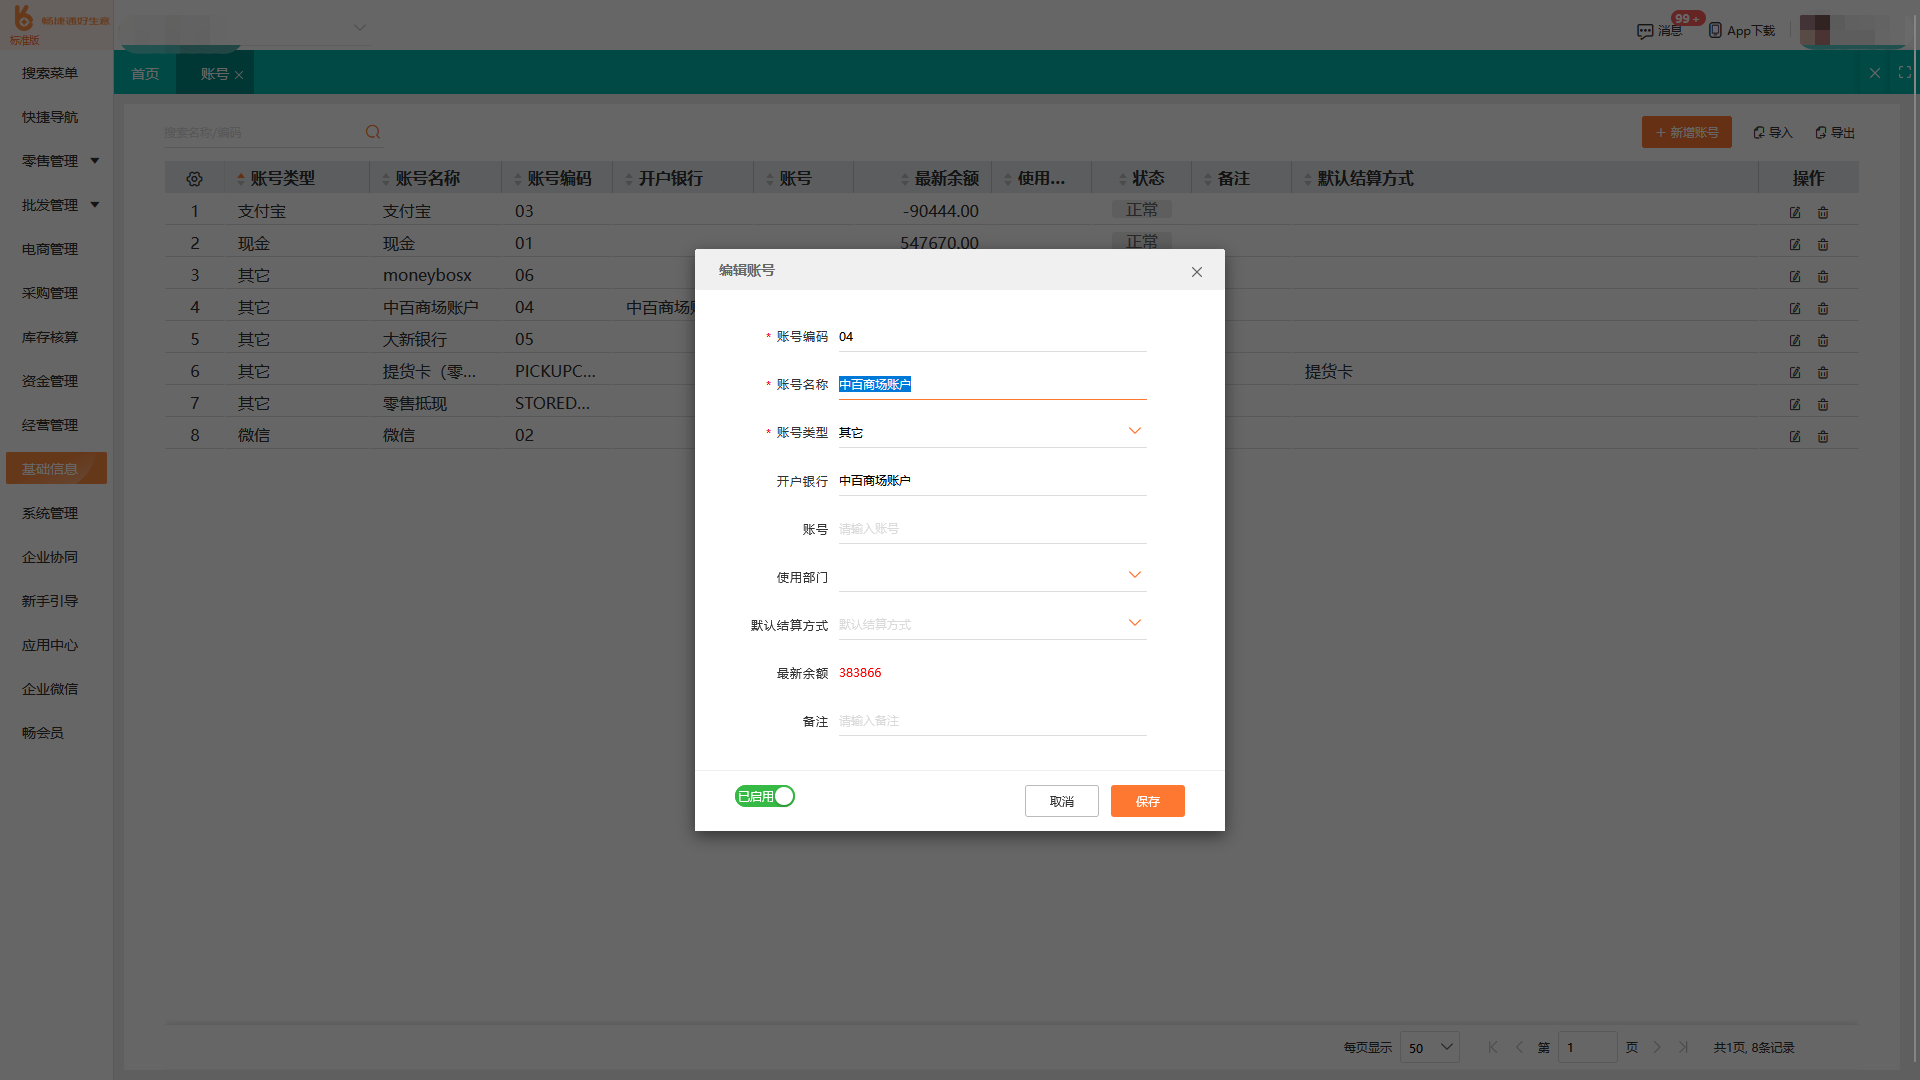The height and width of the screenshot is (1080, 1920).
Task: Click the 首页 tab in navigation
Action: [x=145, y=74]
